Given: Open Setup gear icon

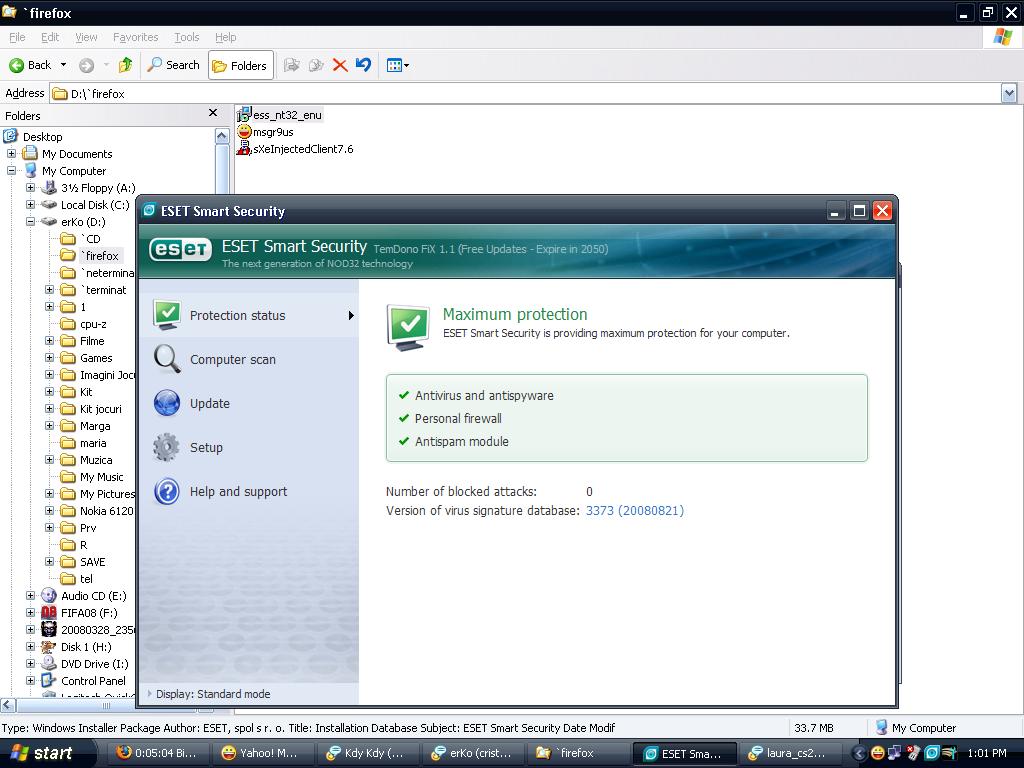Looking at the screenshot, I should click(x=167, y=447).
